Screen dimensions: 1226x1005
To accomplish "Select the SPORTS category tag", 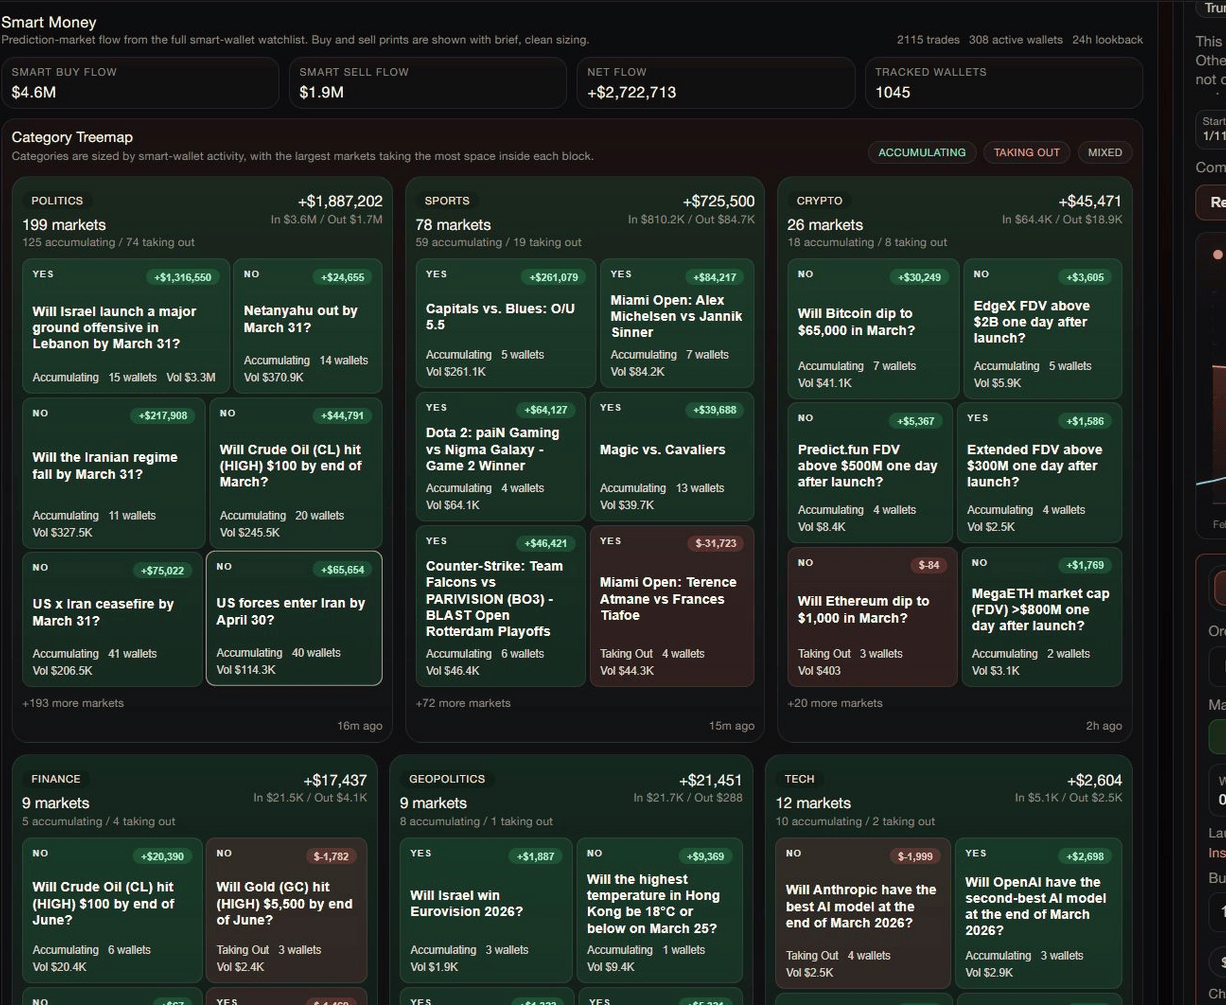I will pyautogui.click(x=447, y=201).
